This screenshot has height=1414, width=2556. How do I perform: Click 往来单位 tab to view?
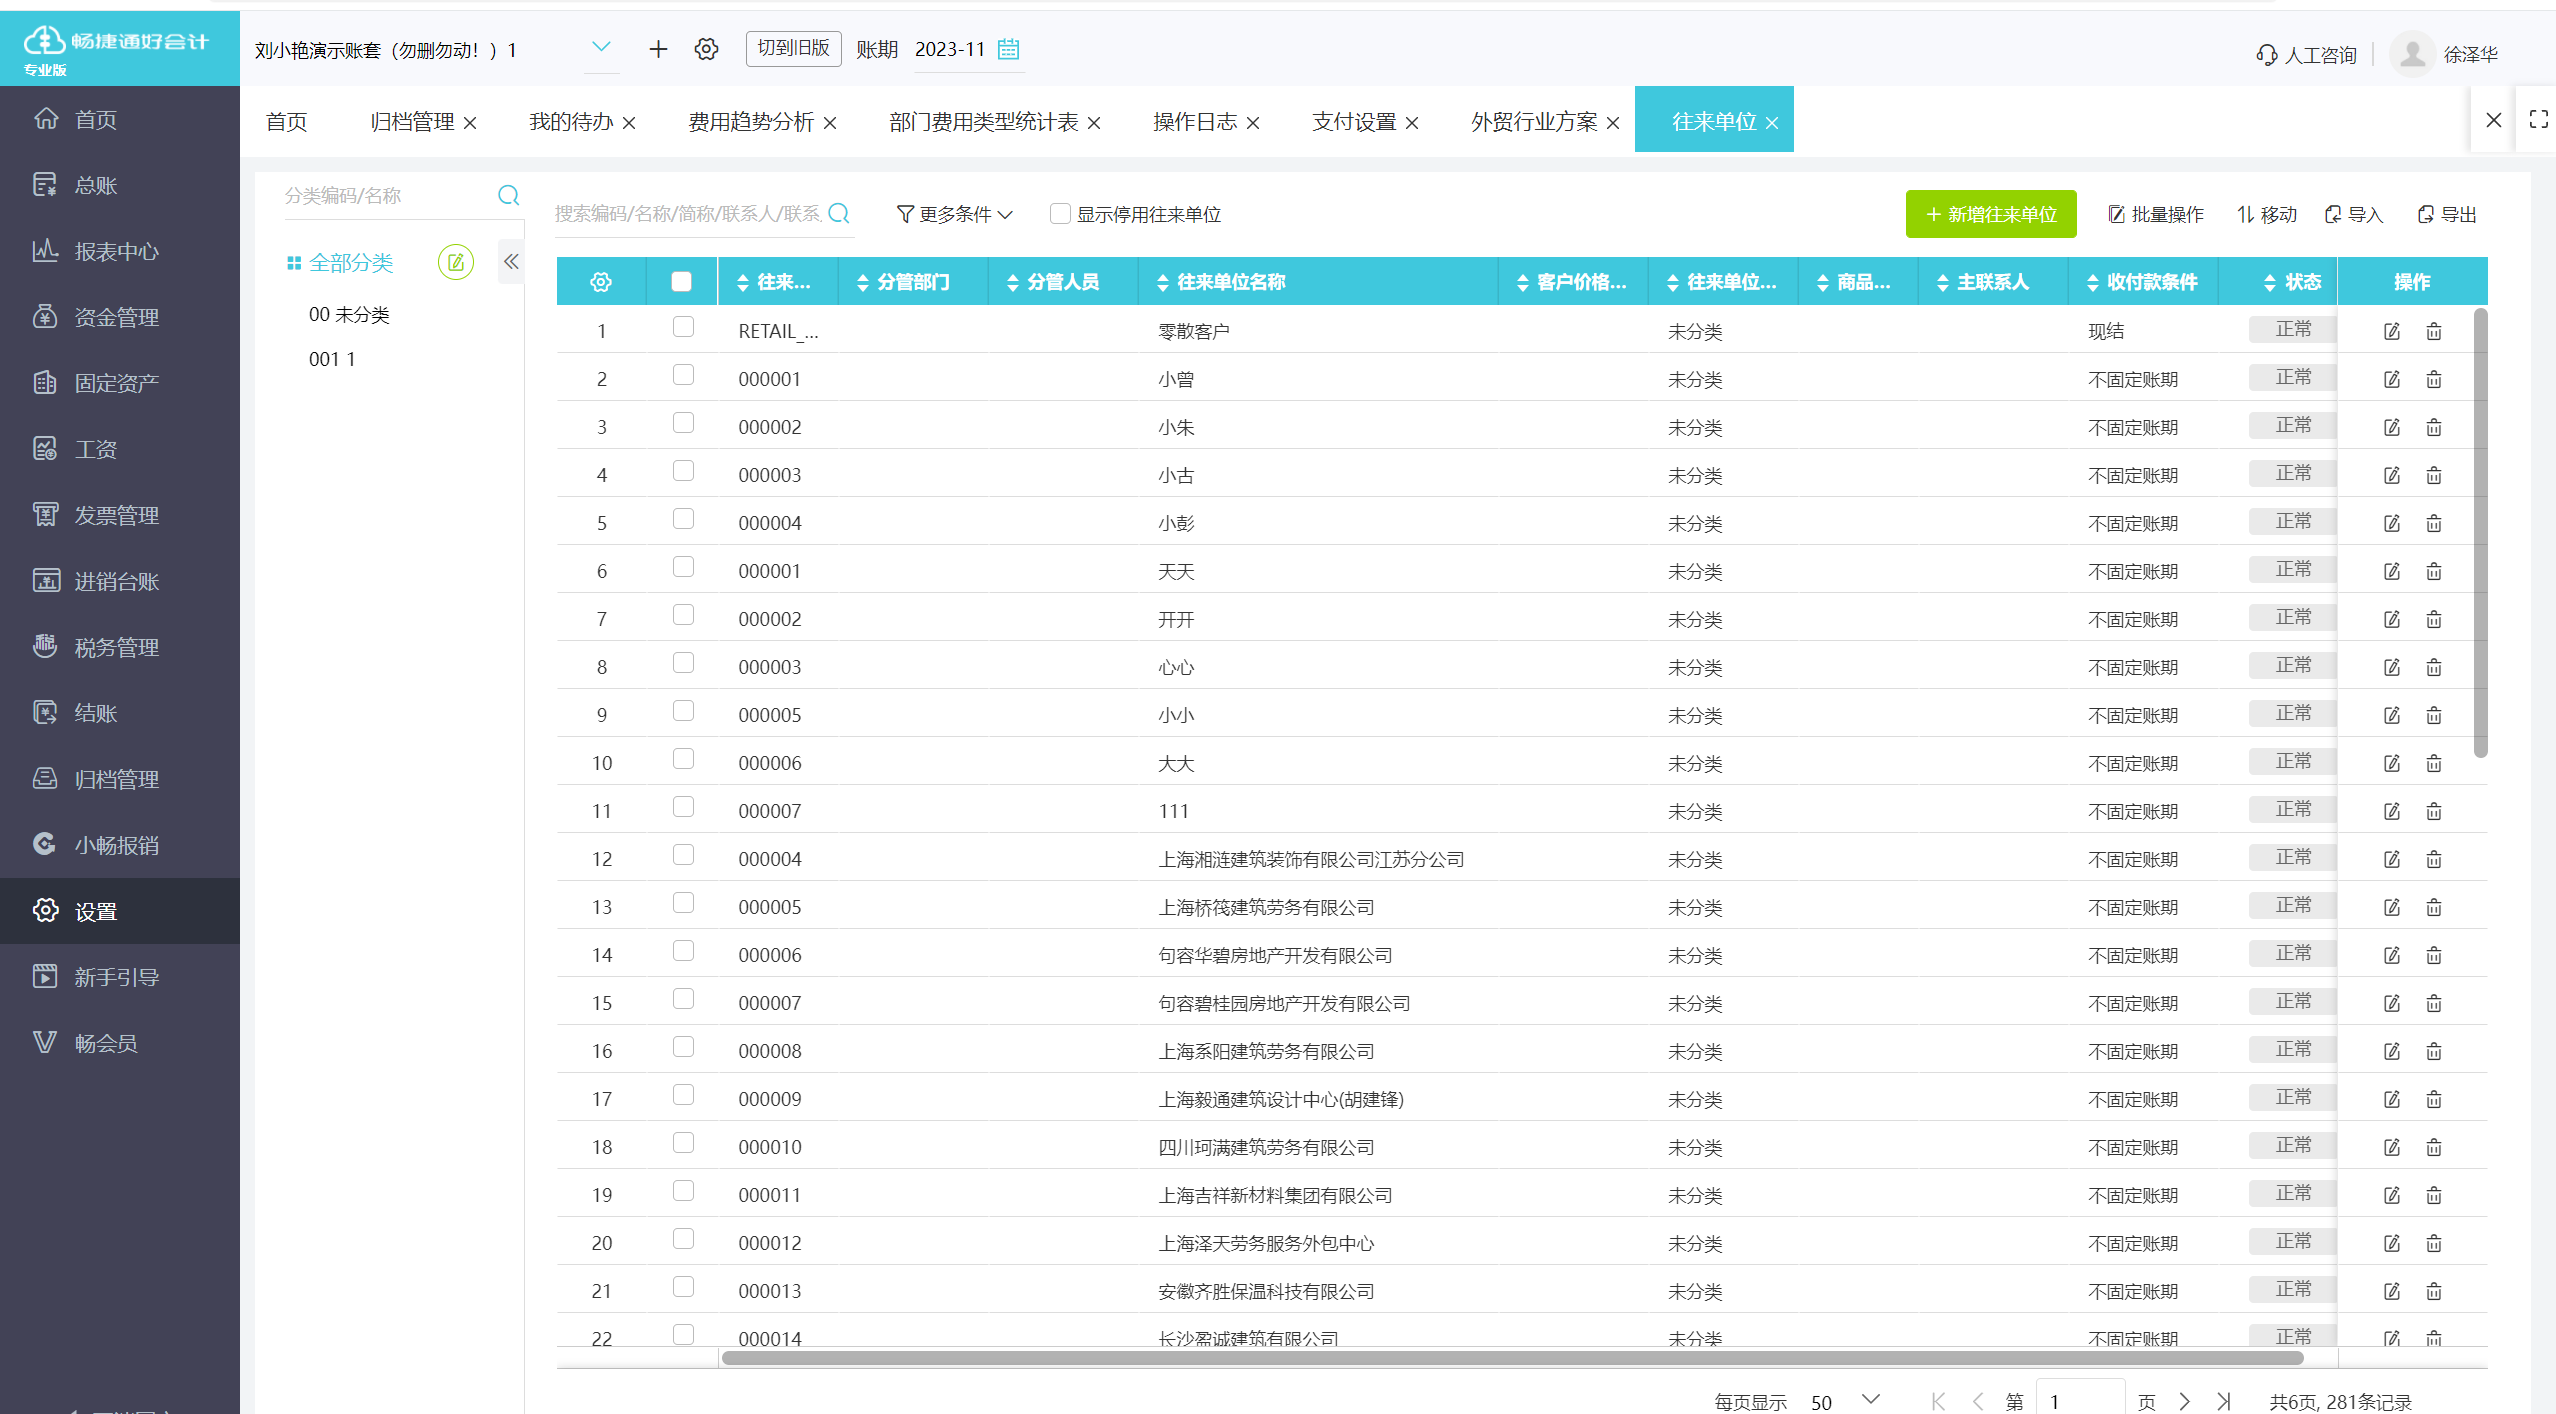pos(1712,120)
